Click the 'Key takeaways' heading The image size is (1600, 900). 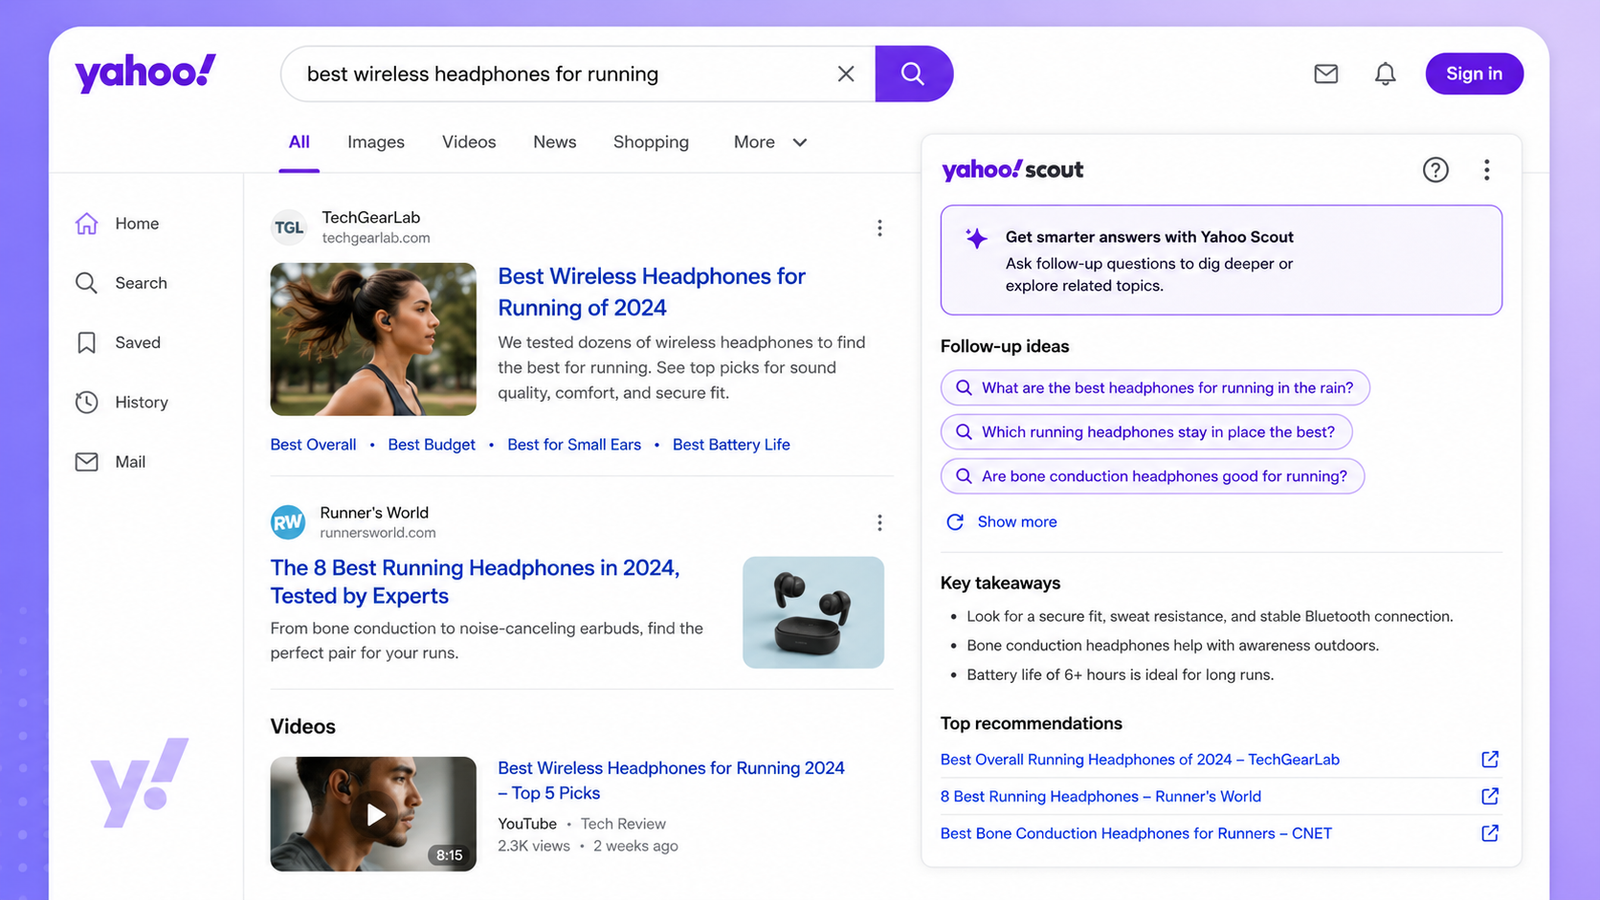tap(1000, 583)
